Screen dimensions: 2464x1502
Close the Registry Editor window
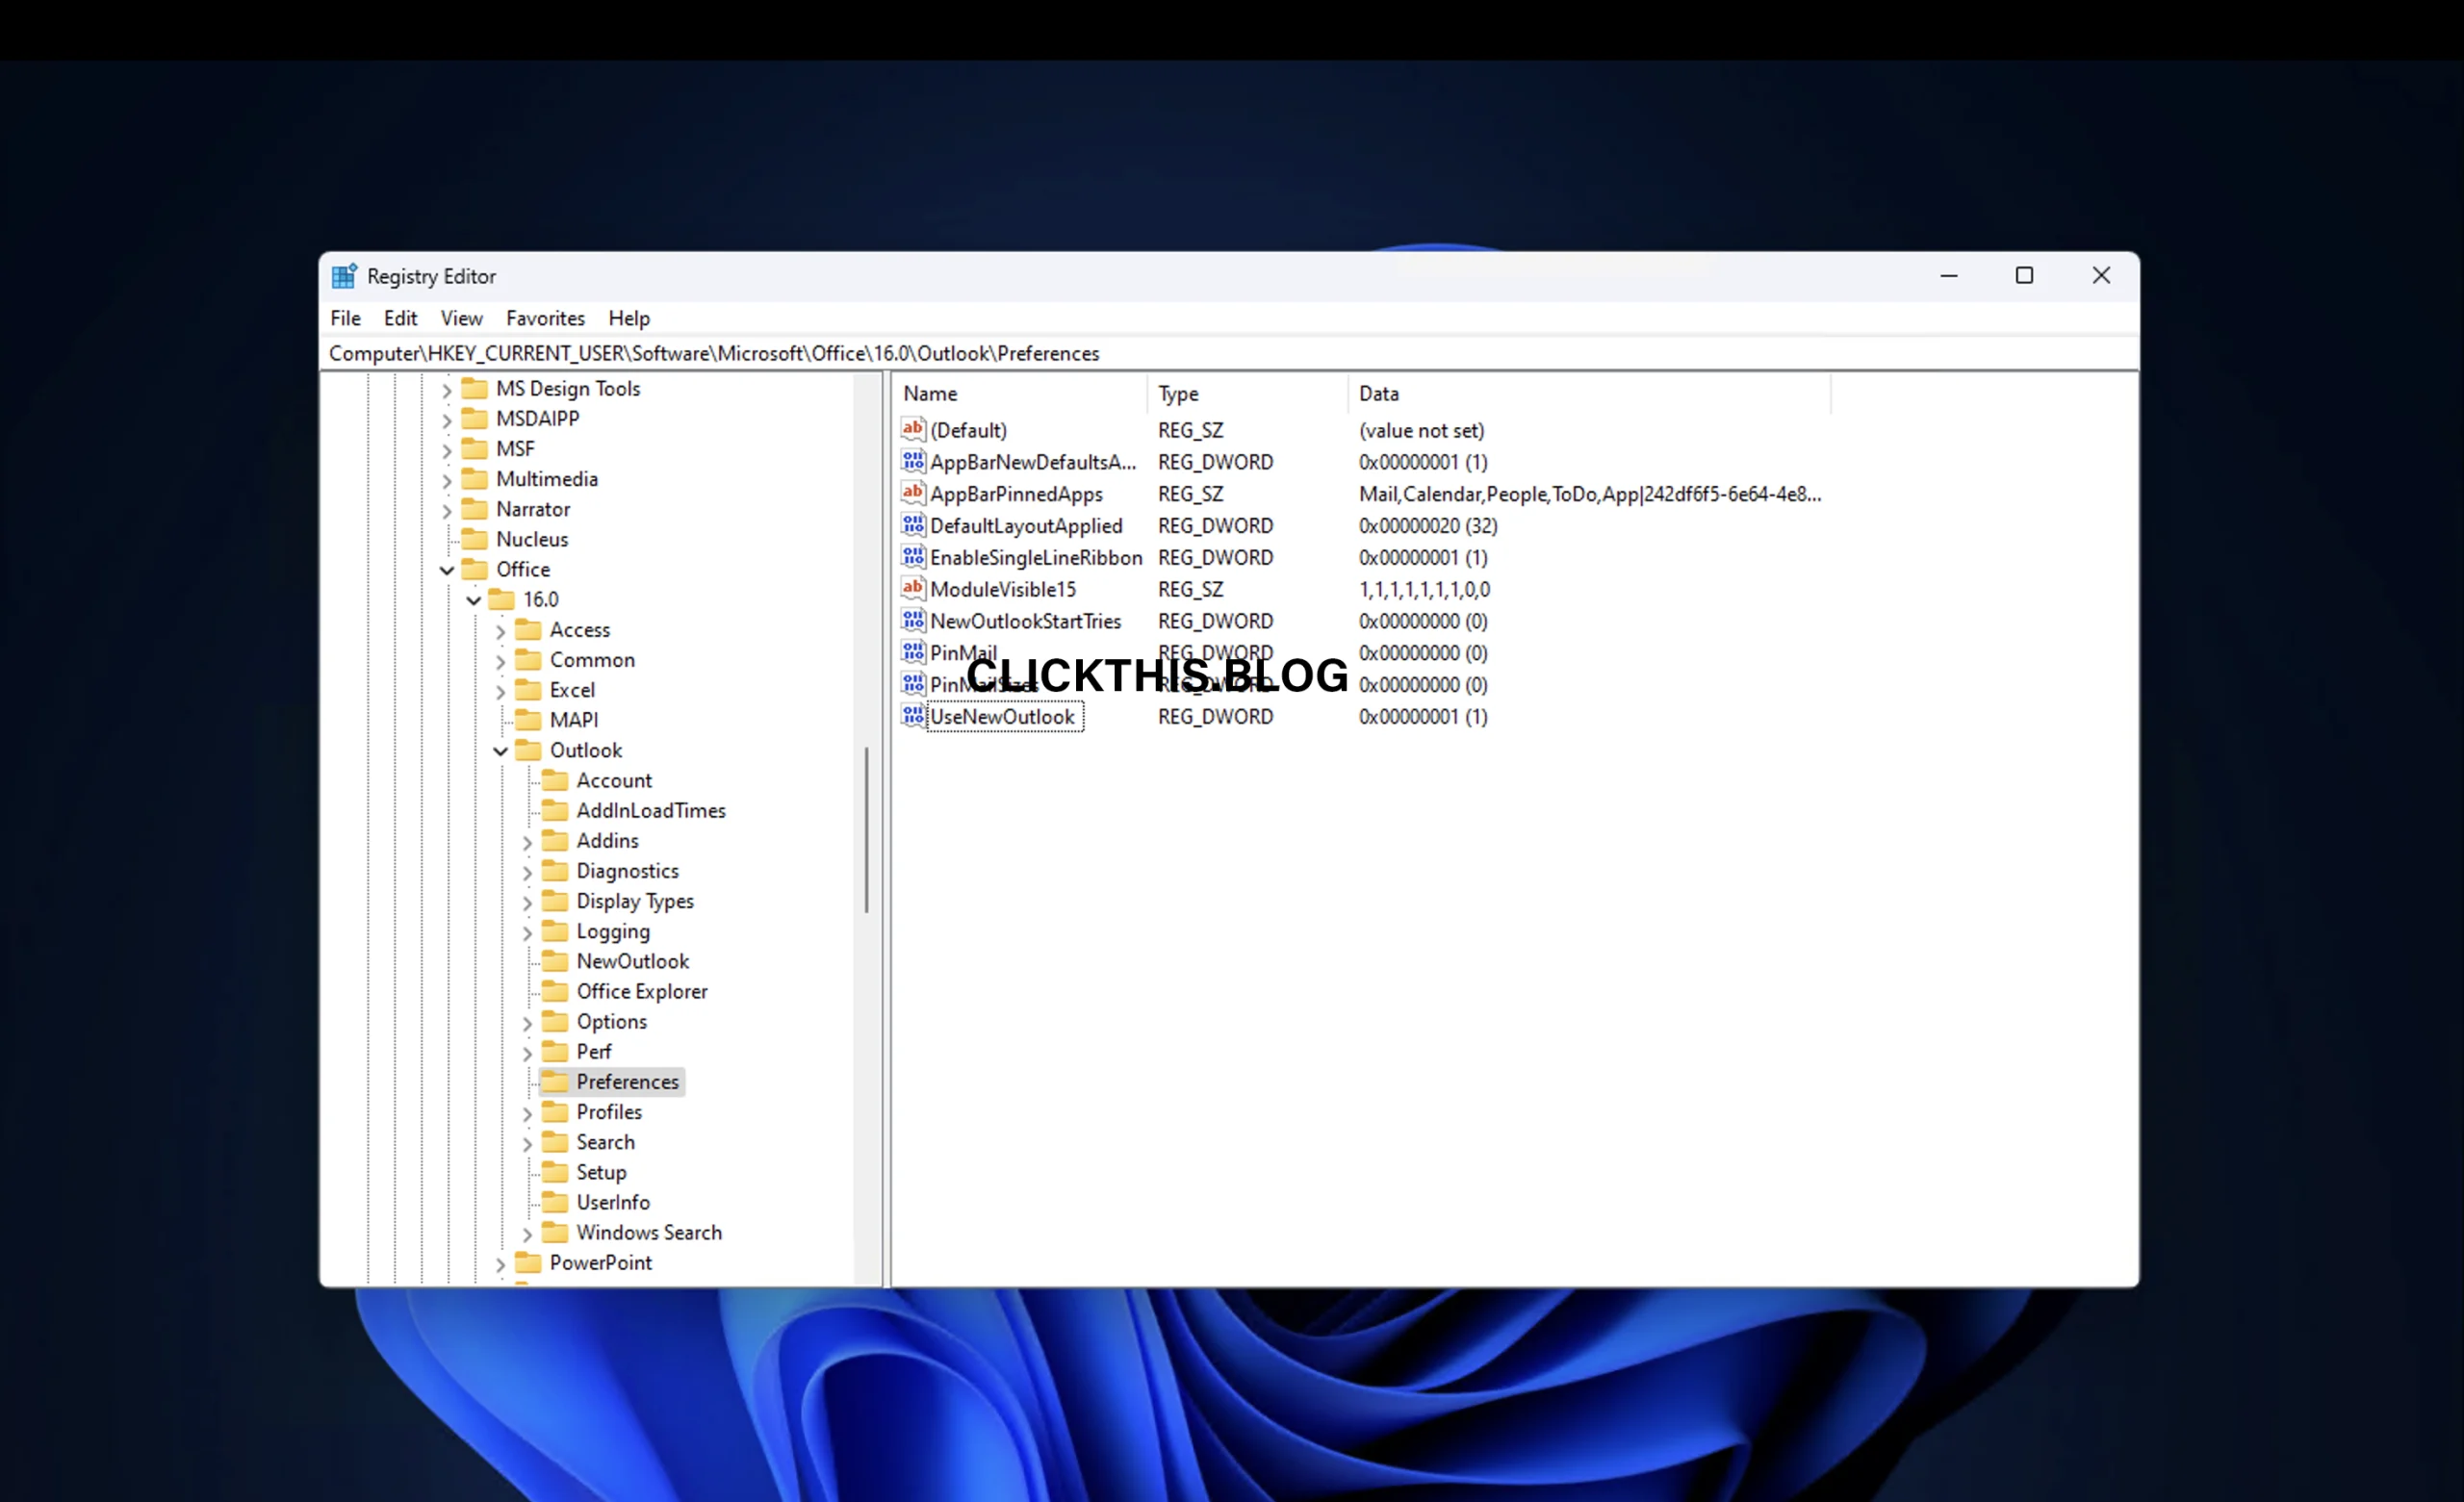coord(2101,276)
